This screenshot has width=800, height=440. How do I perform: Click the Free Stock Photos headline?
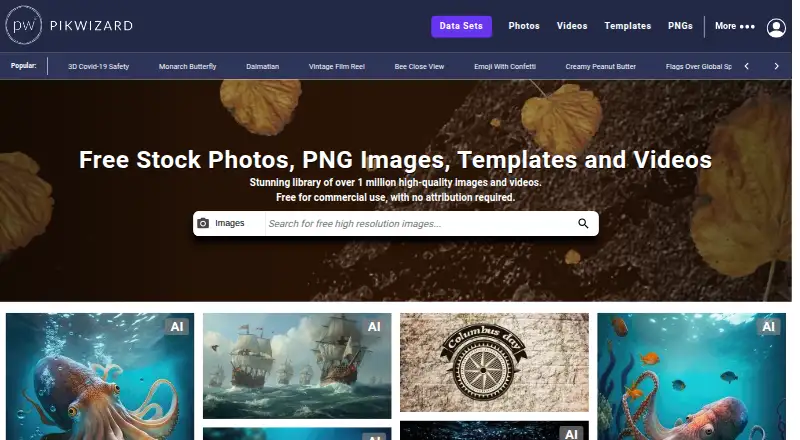point(395,160)
